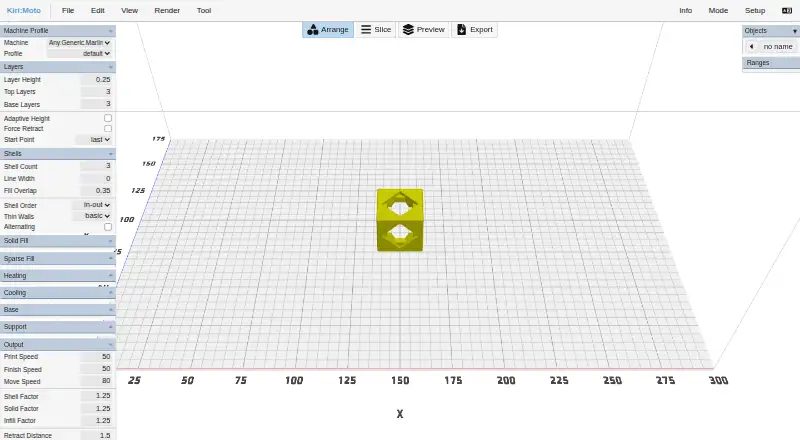Click the arrow icon beside no name
This screenshot has height=440, width=800.
751,46
